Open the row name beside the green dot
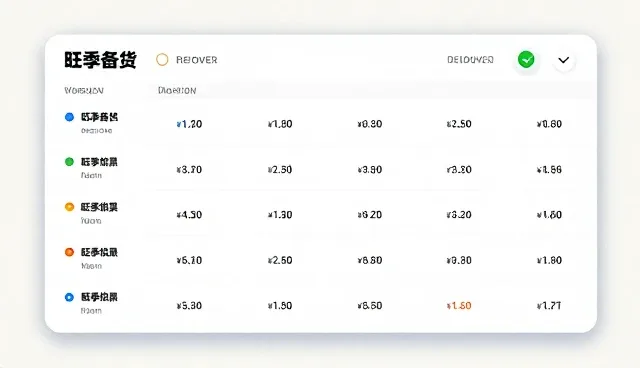640x368 pixels. (99, 162)
